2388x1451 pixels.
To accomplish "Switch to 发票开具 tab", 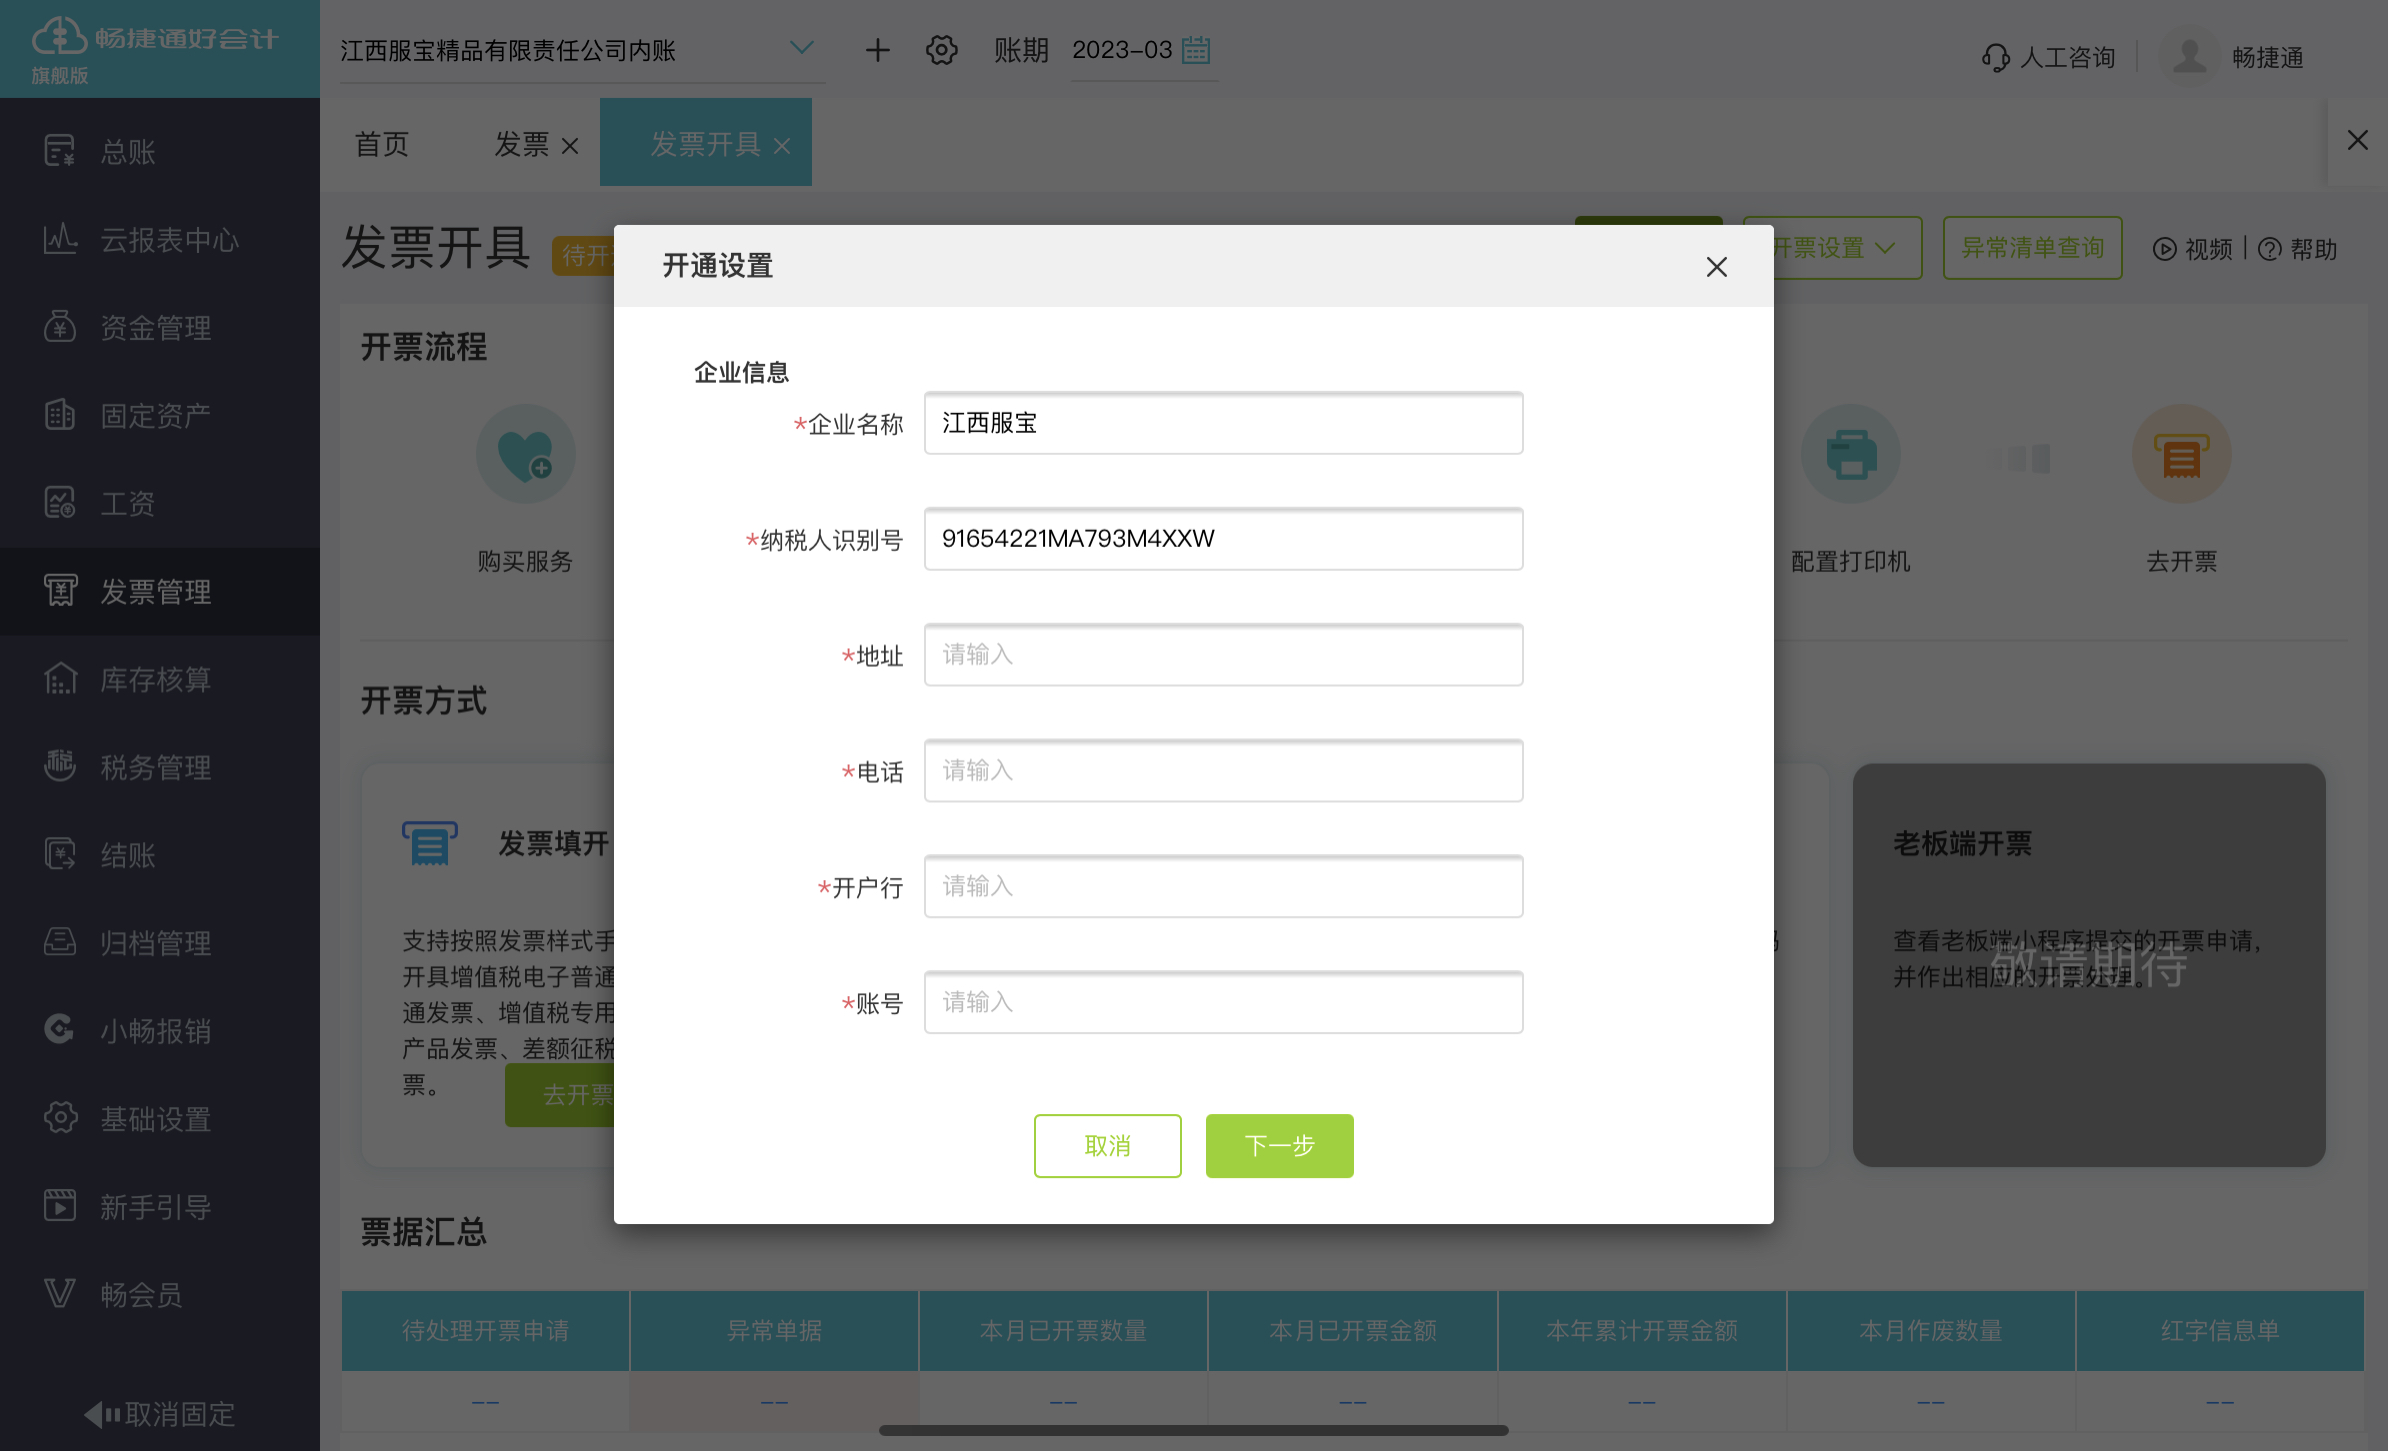I will pos(704,143).
